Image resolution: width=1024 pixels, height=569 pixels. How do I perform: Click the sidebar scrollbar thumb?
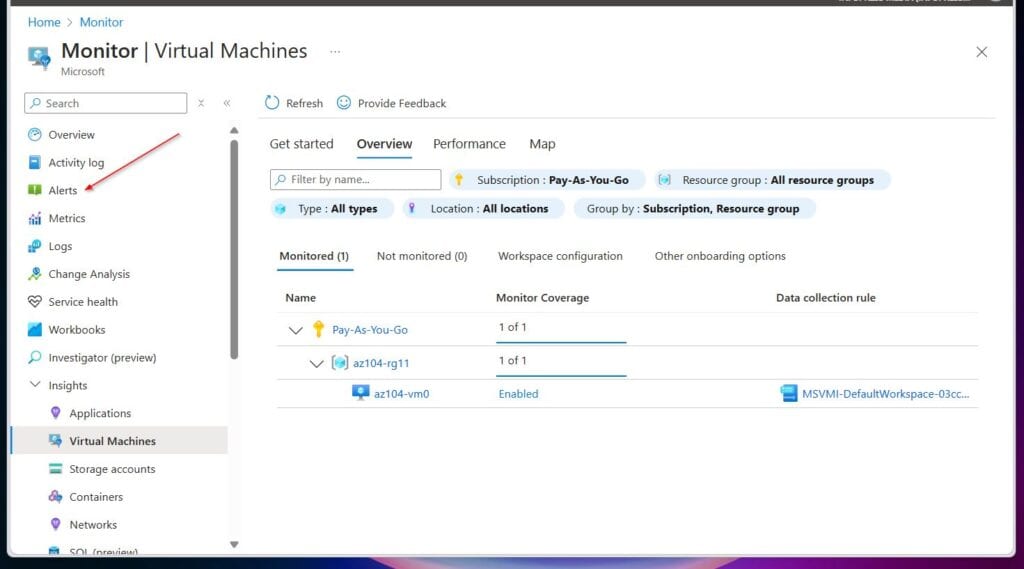234,248
